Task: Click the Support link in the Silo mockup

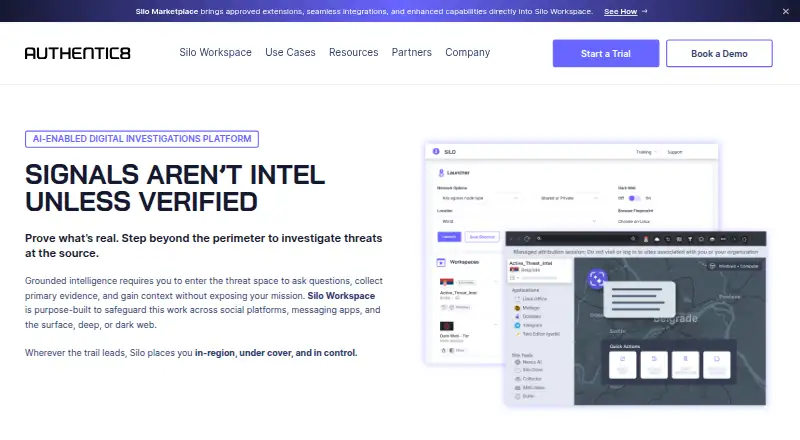Action: 674,152
